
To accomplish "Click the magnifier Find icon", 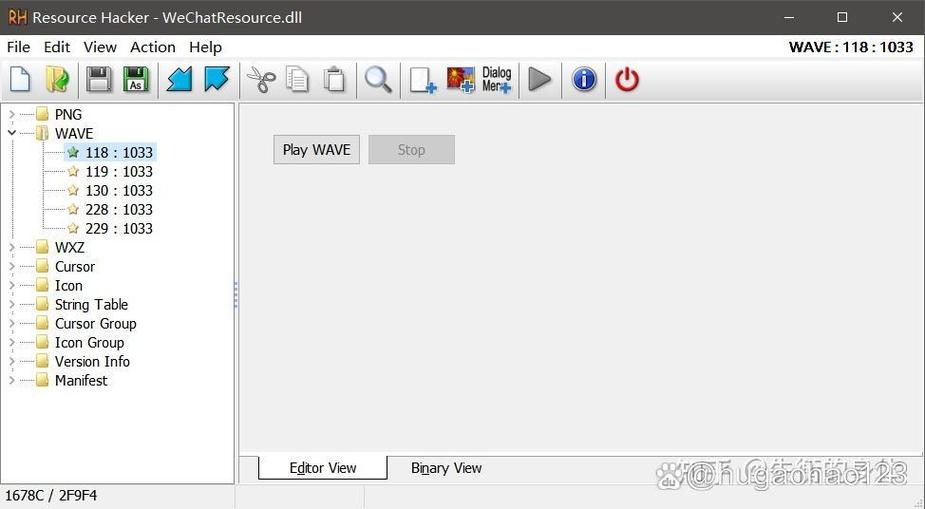I will [378, 79].
